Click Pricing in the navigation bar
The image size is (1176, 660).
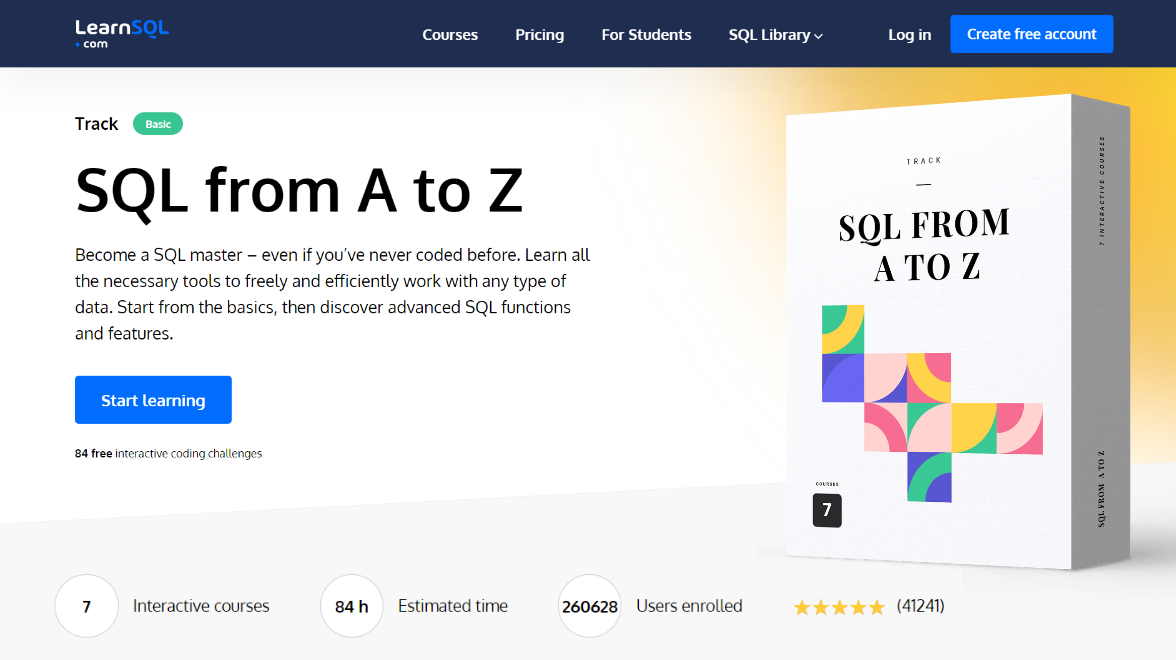(x=539, y=34)
